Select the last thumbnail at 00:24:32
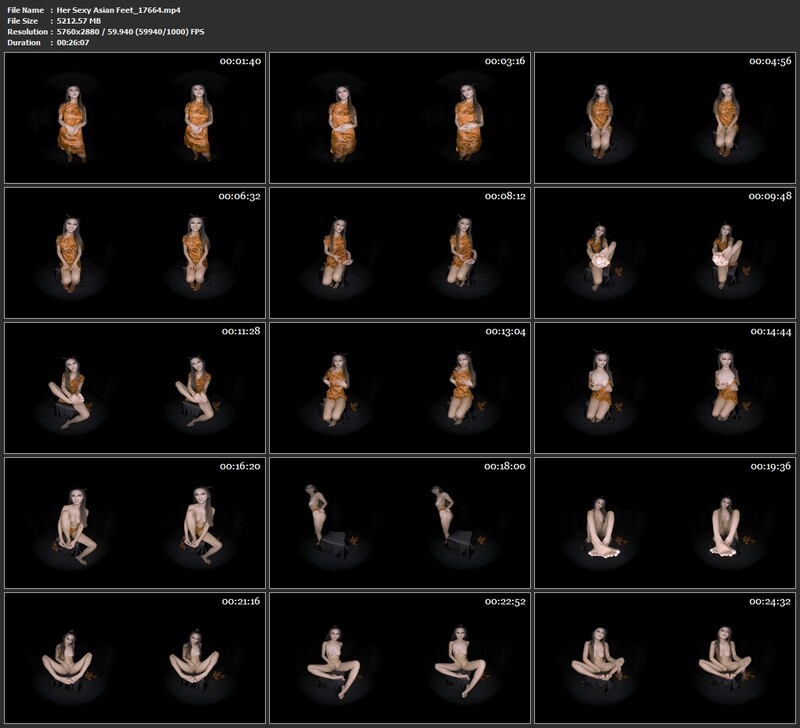 [664, 657]
